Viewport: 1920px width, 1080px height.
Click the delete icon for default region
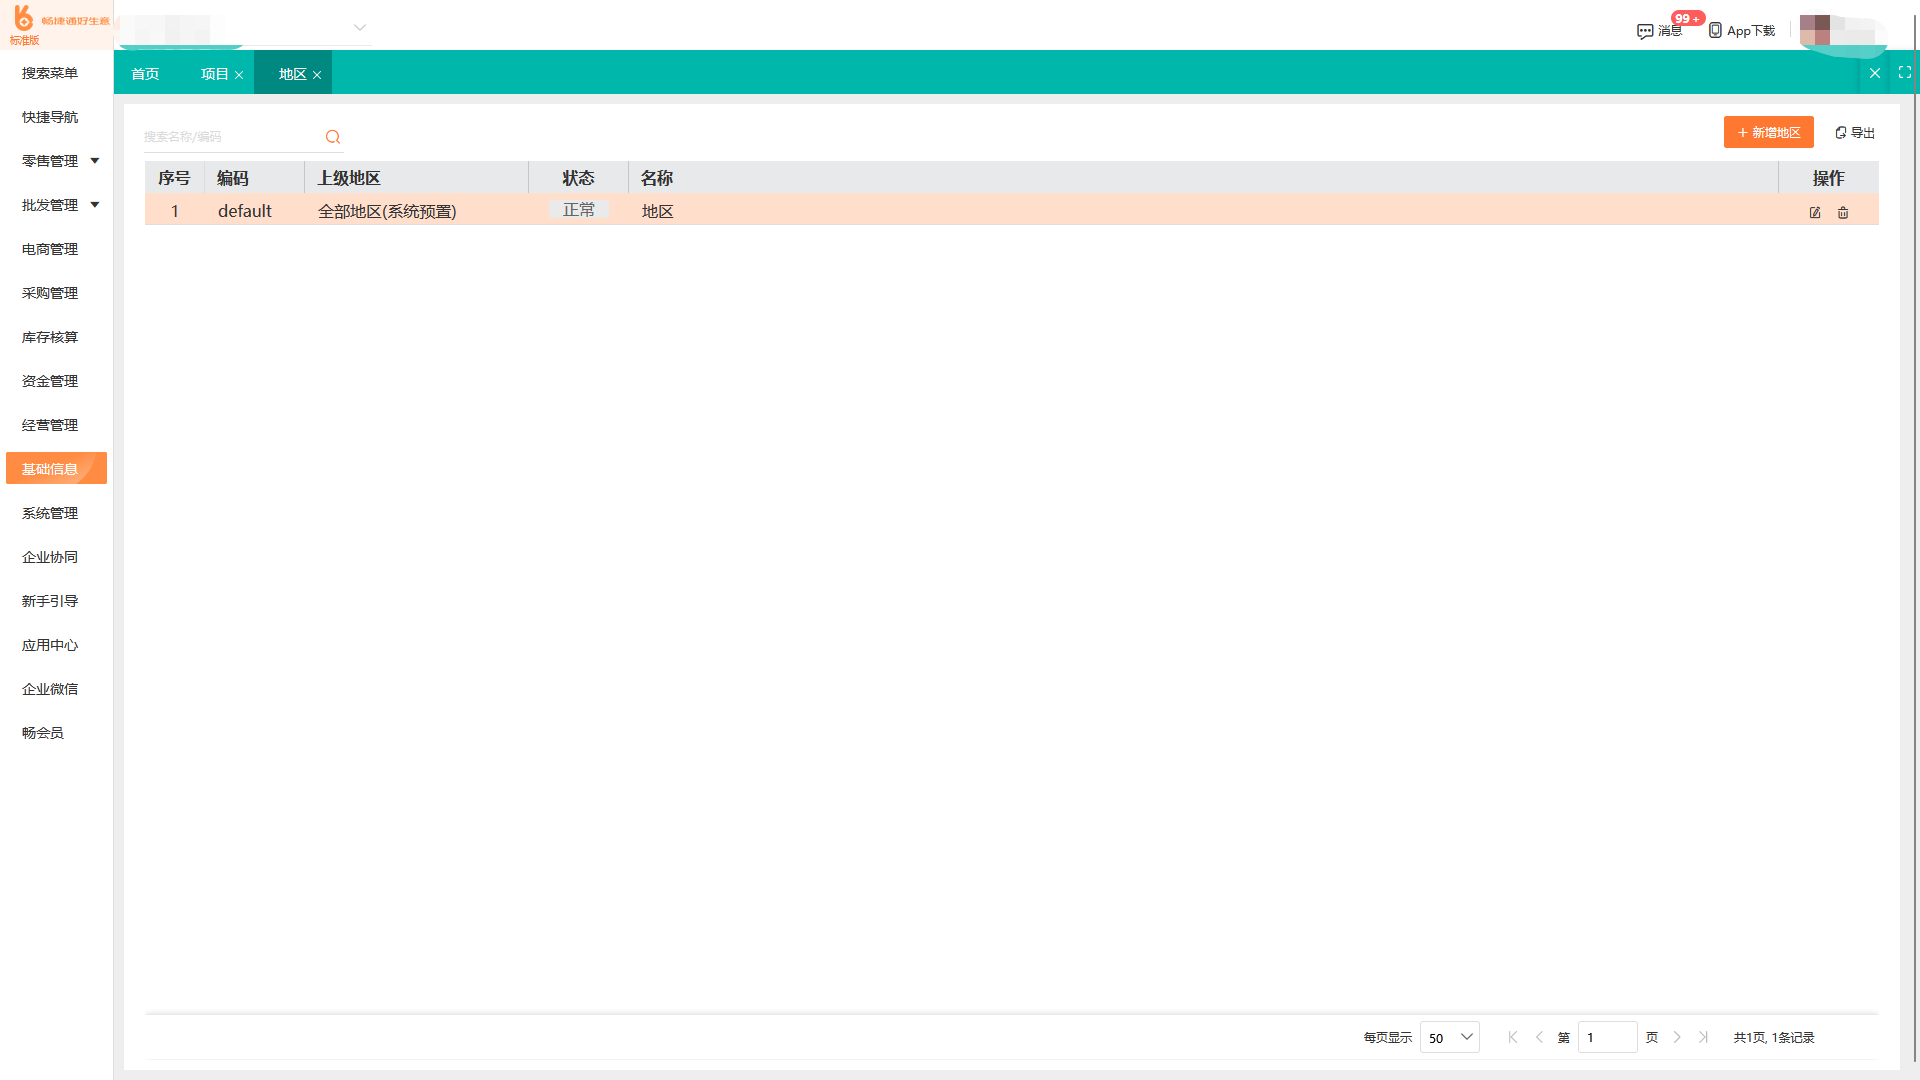click(x=1844, y=211)
